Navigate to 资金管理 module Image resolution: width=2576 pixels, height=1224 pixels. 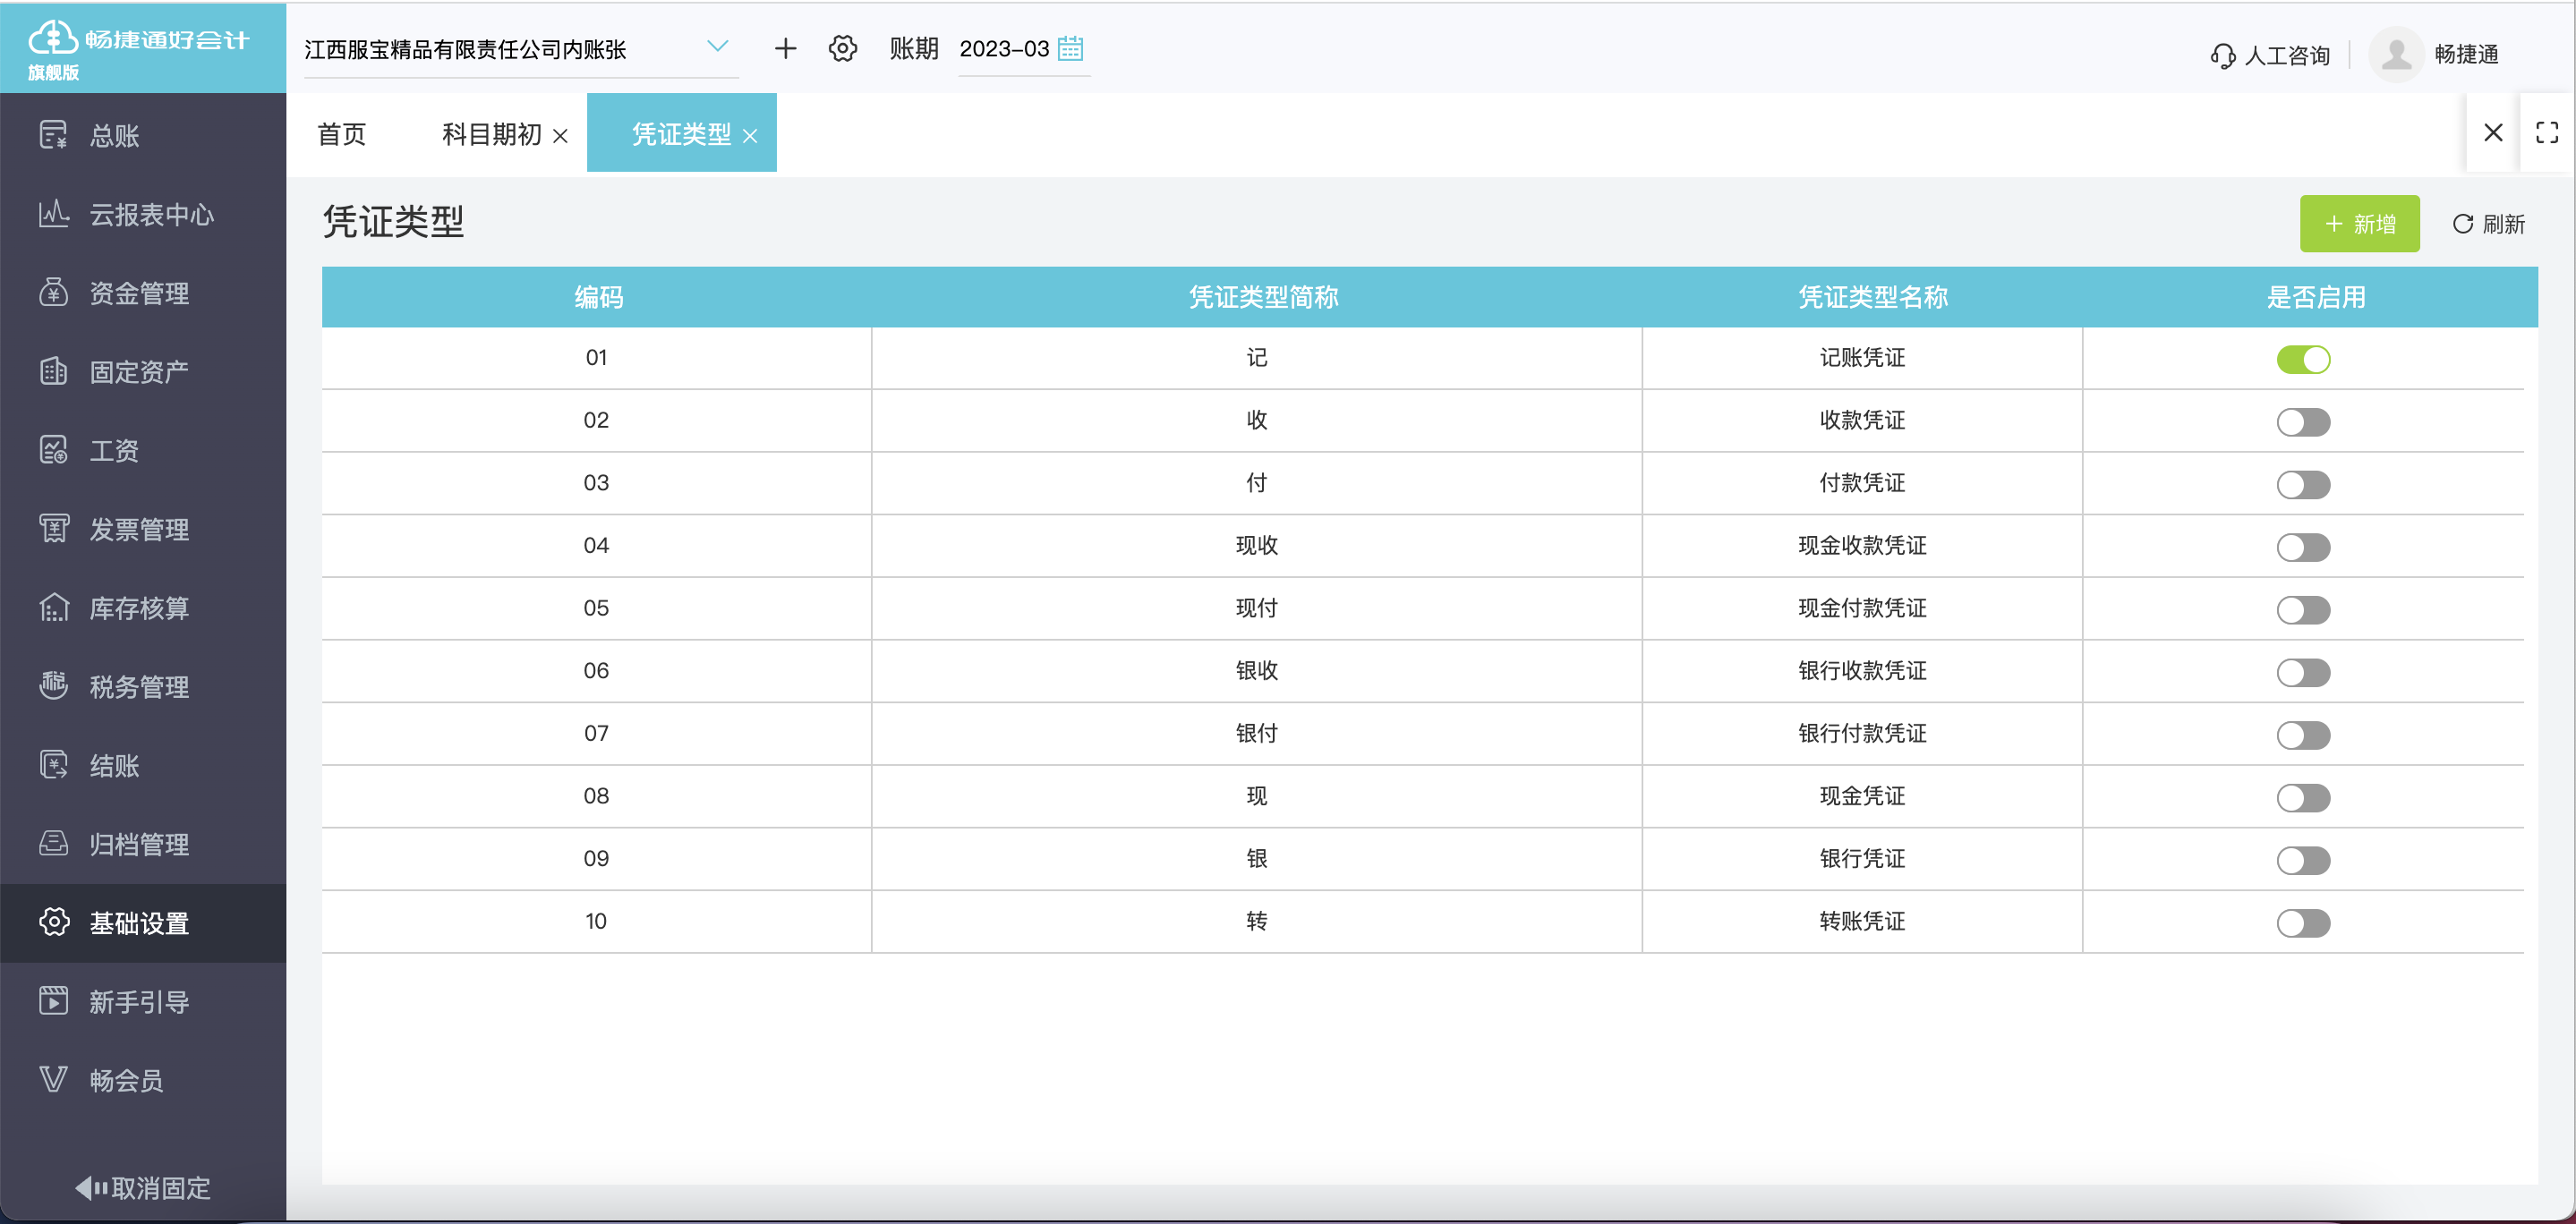tap(140, 293)
